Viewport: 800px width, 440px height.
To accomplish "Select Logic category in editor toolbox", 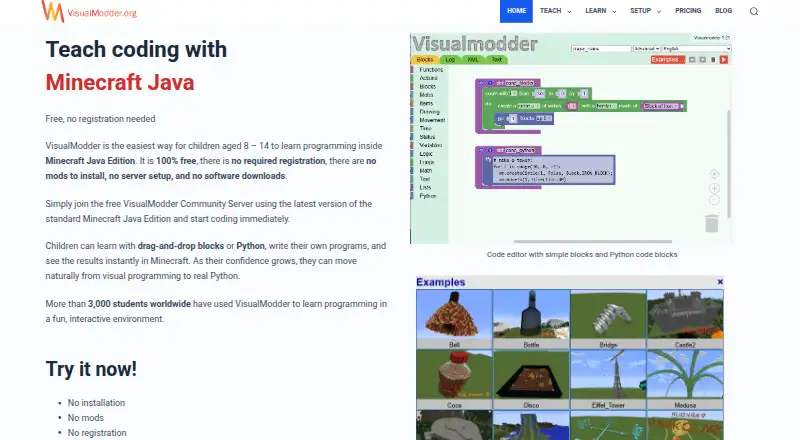I will [x=426, y=154].
